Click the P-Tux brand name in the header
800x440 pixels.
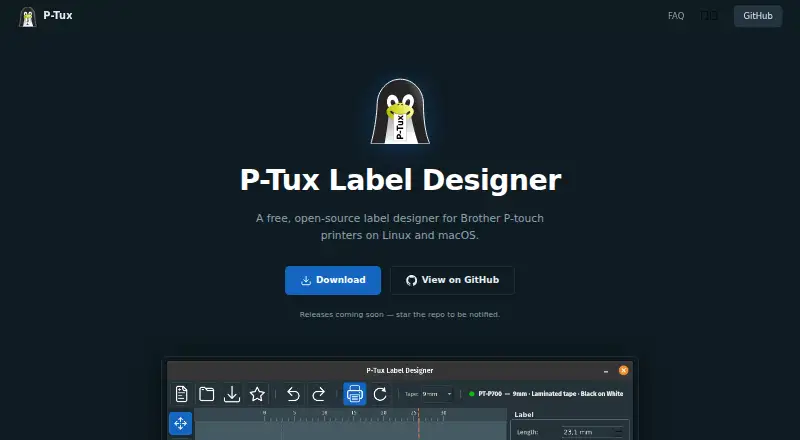pyautogui.click(x=58, y=15)
